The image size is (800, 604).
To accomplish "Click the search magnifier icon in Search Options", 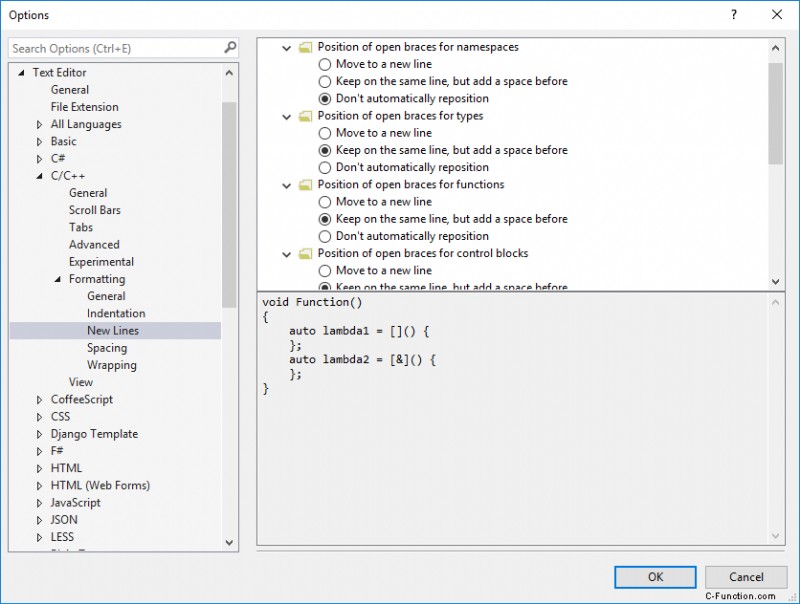I will [x=230, y=47].
